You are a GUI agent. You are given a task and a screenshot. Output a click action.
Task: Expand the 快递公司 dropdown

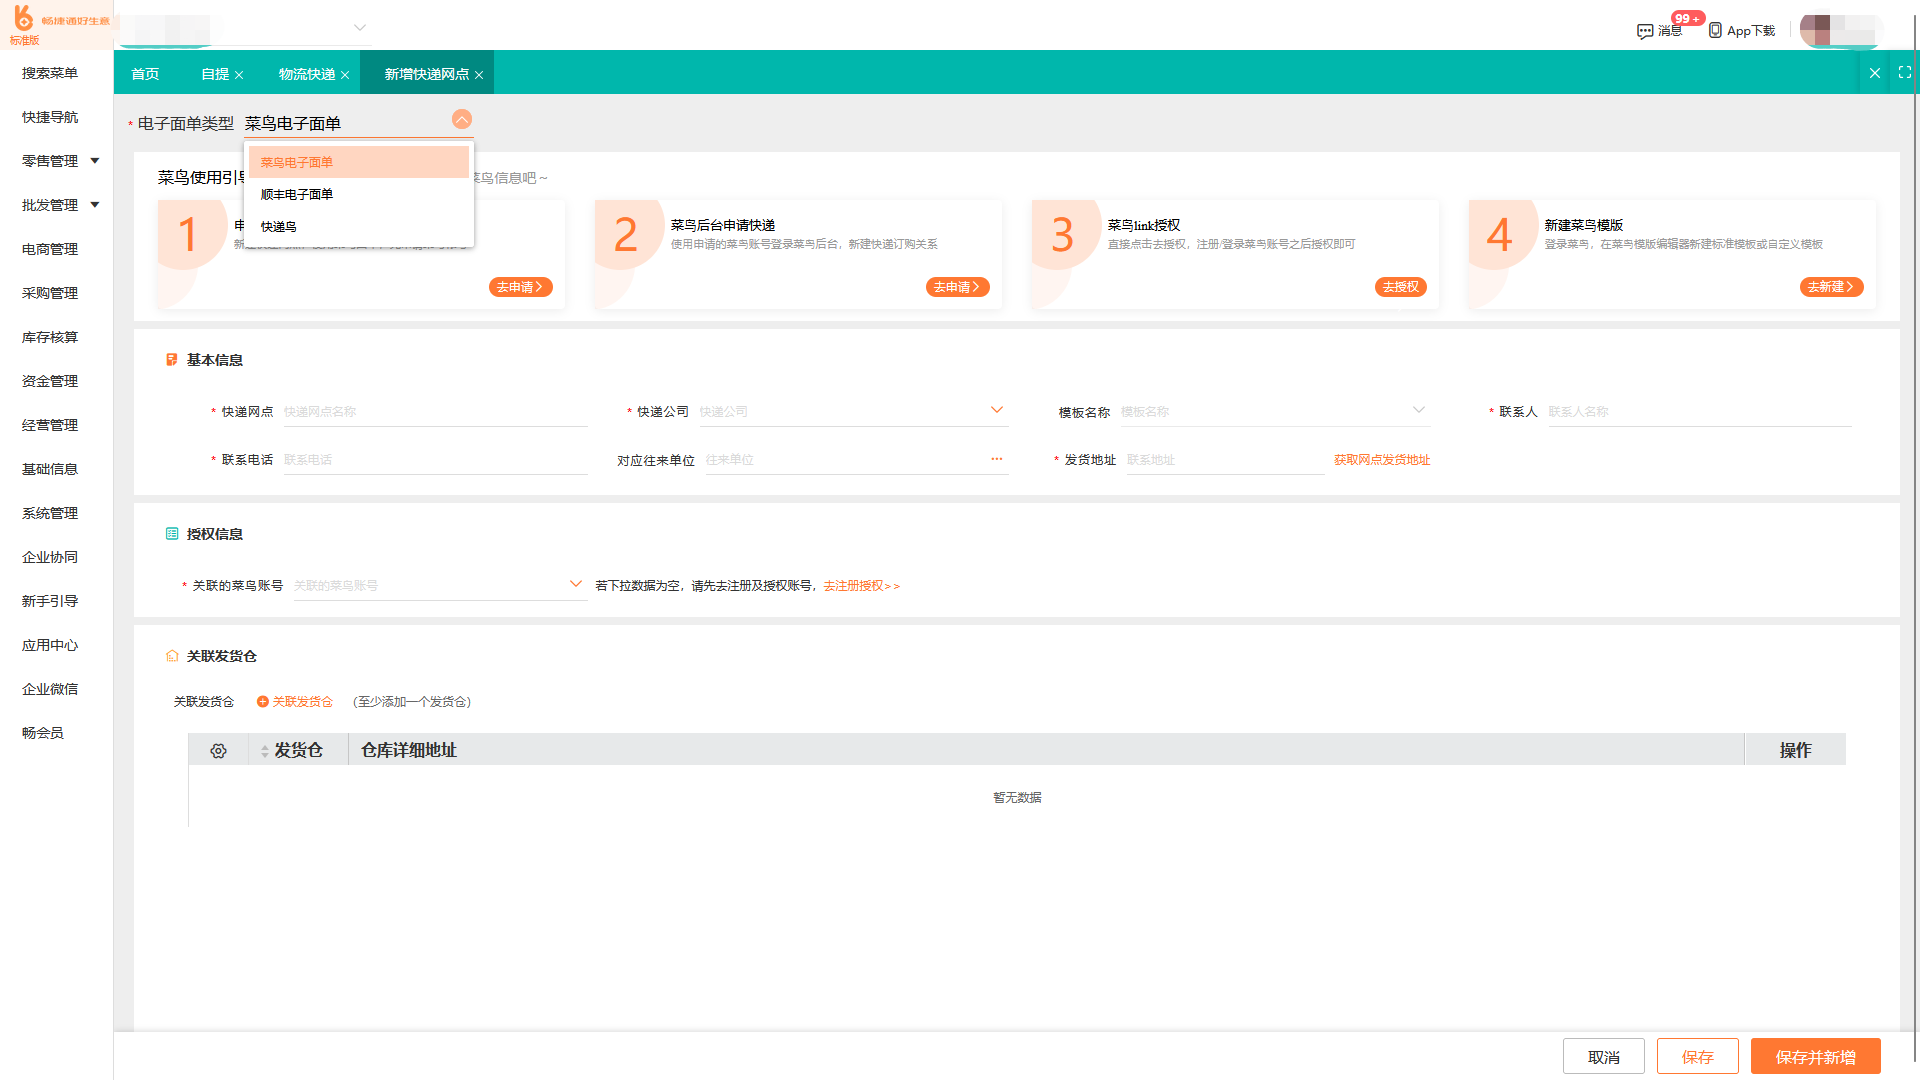998,411
